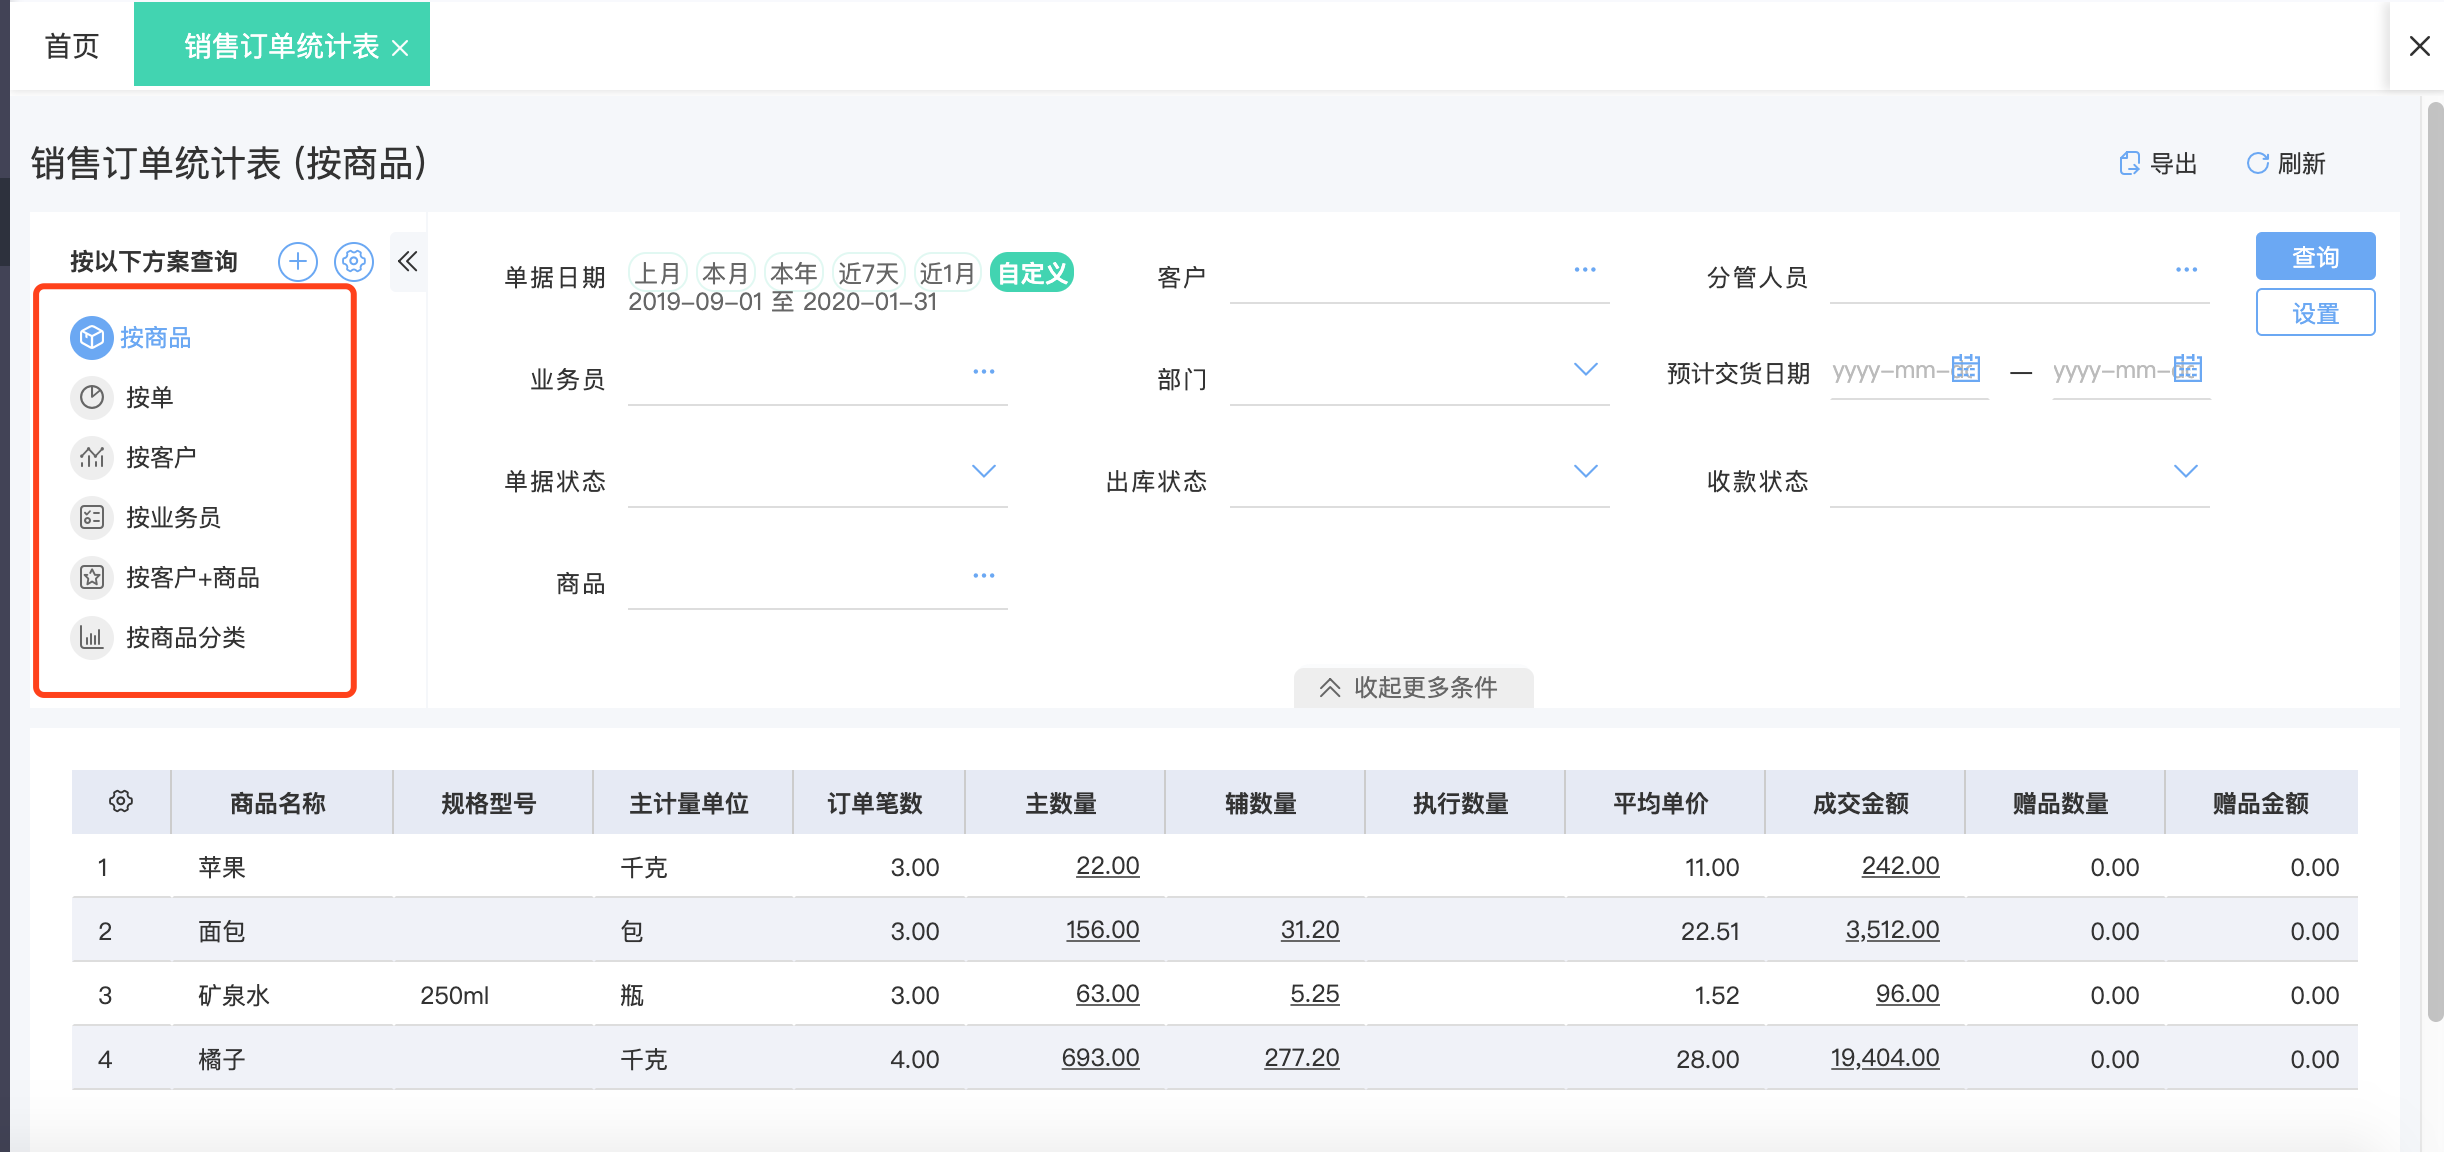Click the table settings gear icon
2444x1152 pixels.
click(x=122, y=801)
